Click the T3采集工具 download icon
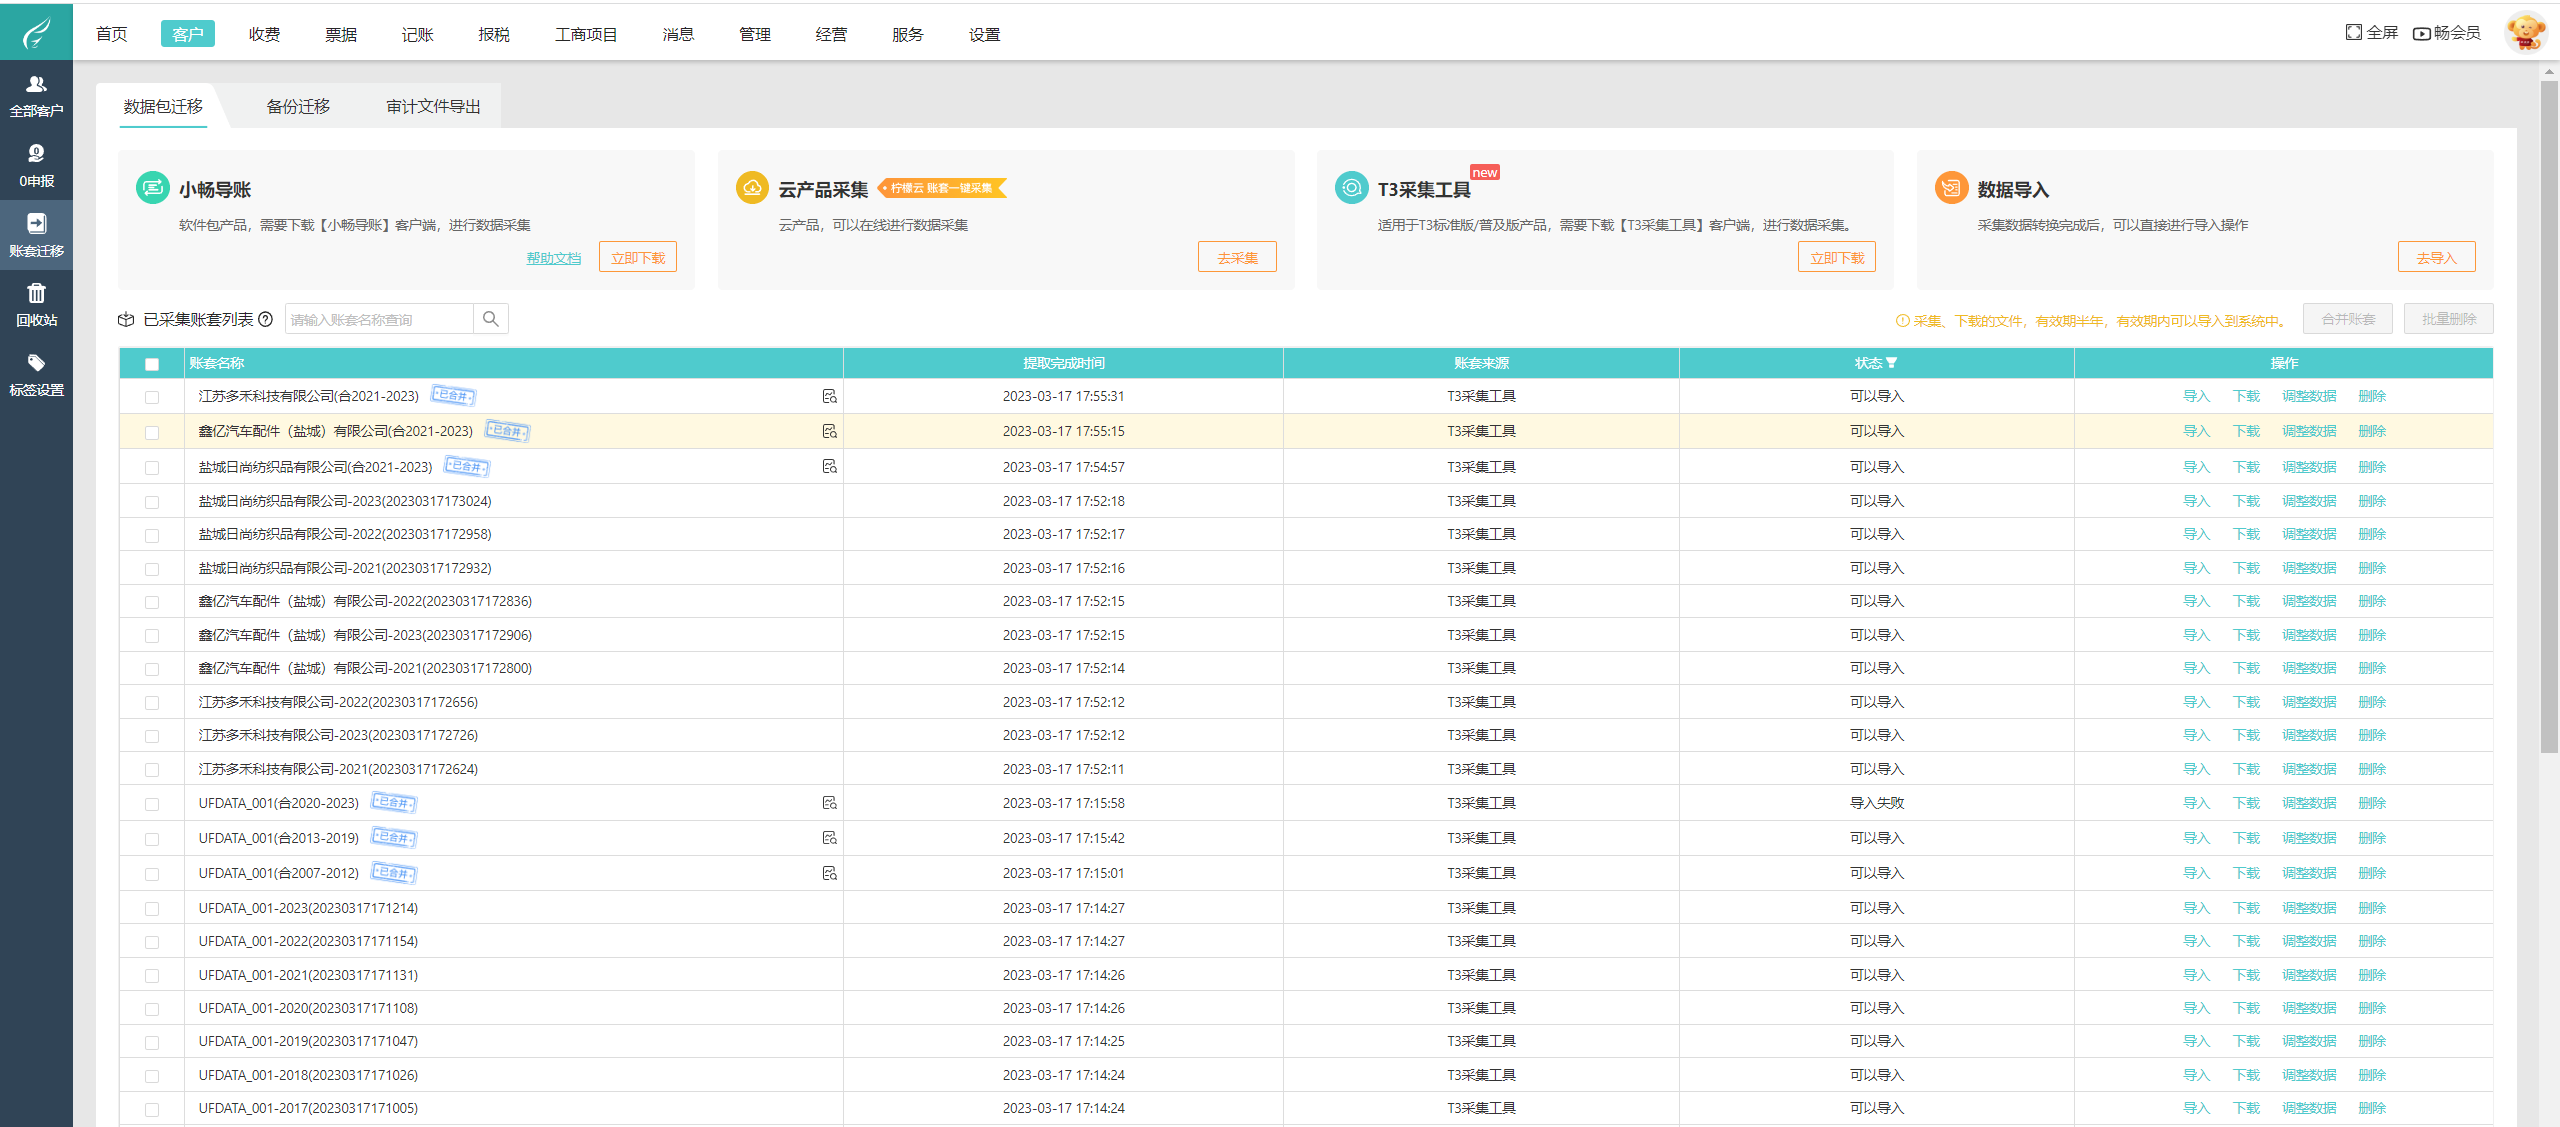The width and height of the screenshot is (2560, 1127). 1837,258
